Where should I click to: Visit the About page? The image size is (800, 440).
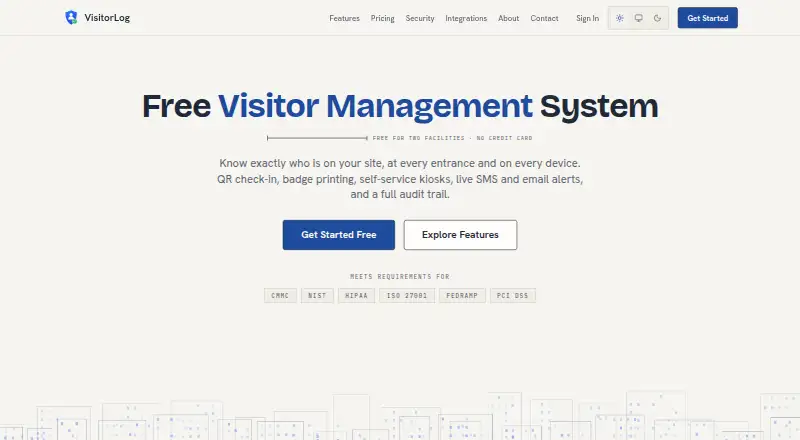click(509, 18)
